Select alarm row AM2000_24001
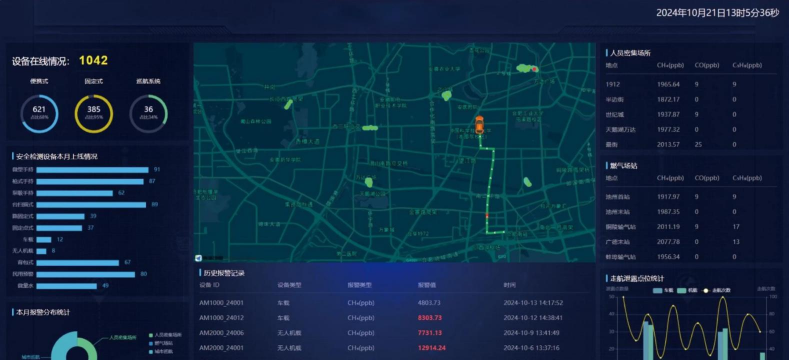The height and width of the screenshot is (360, 789). click(394, 348)
